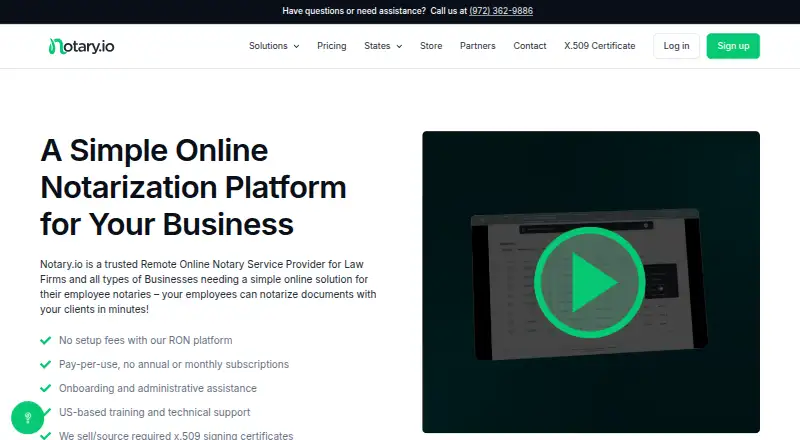Click the checkmark beside 'Pay-per-use'
Screen dimensions: 800x440
pos(45,364)
